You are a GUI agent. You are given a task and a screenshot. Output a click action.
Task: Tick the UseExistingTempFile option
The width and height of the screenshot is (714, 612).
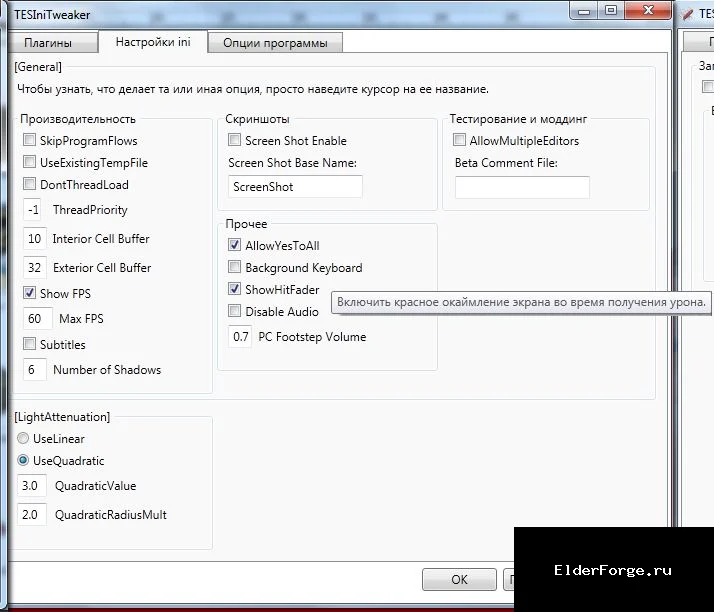[30, 163]
